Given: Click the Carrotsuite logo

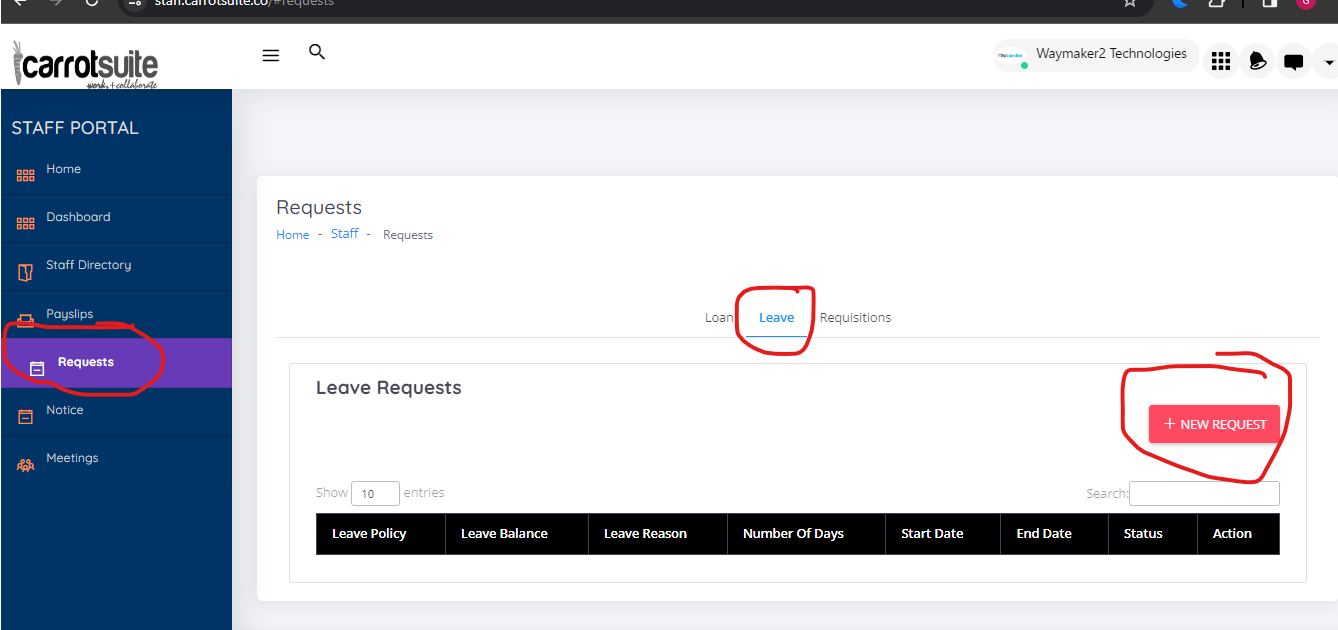Looking at the screenshot, I should 86,65.
